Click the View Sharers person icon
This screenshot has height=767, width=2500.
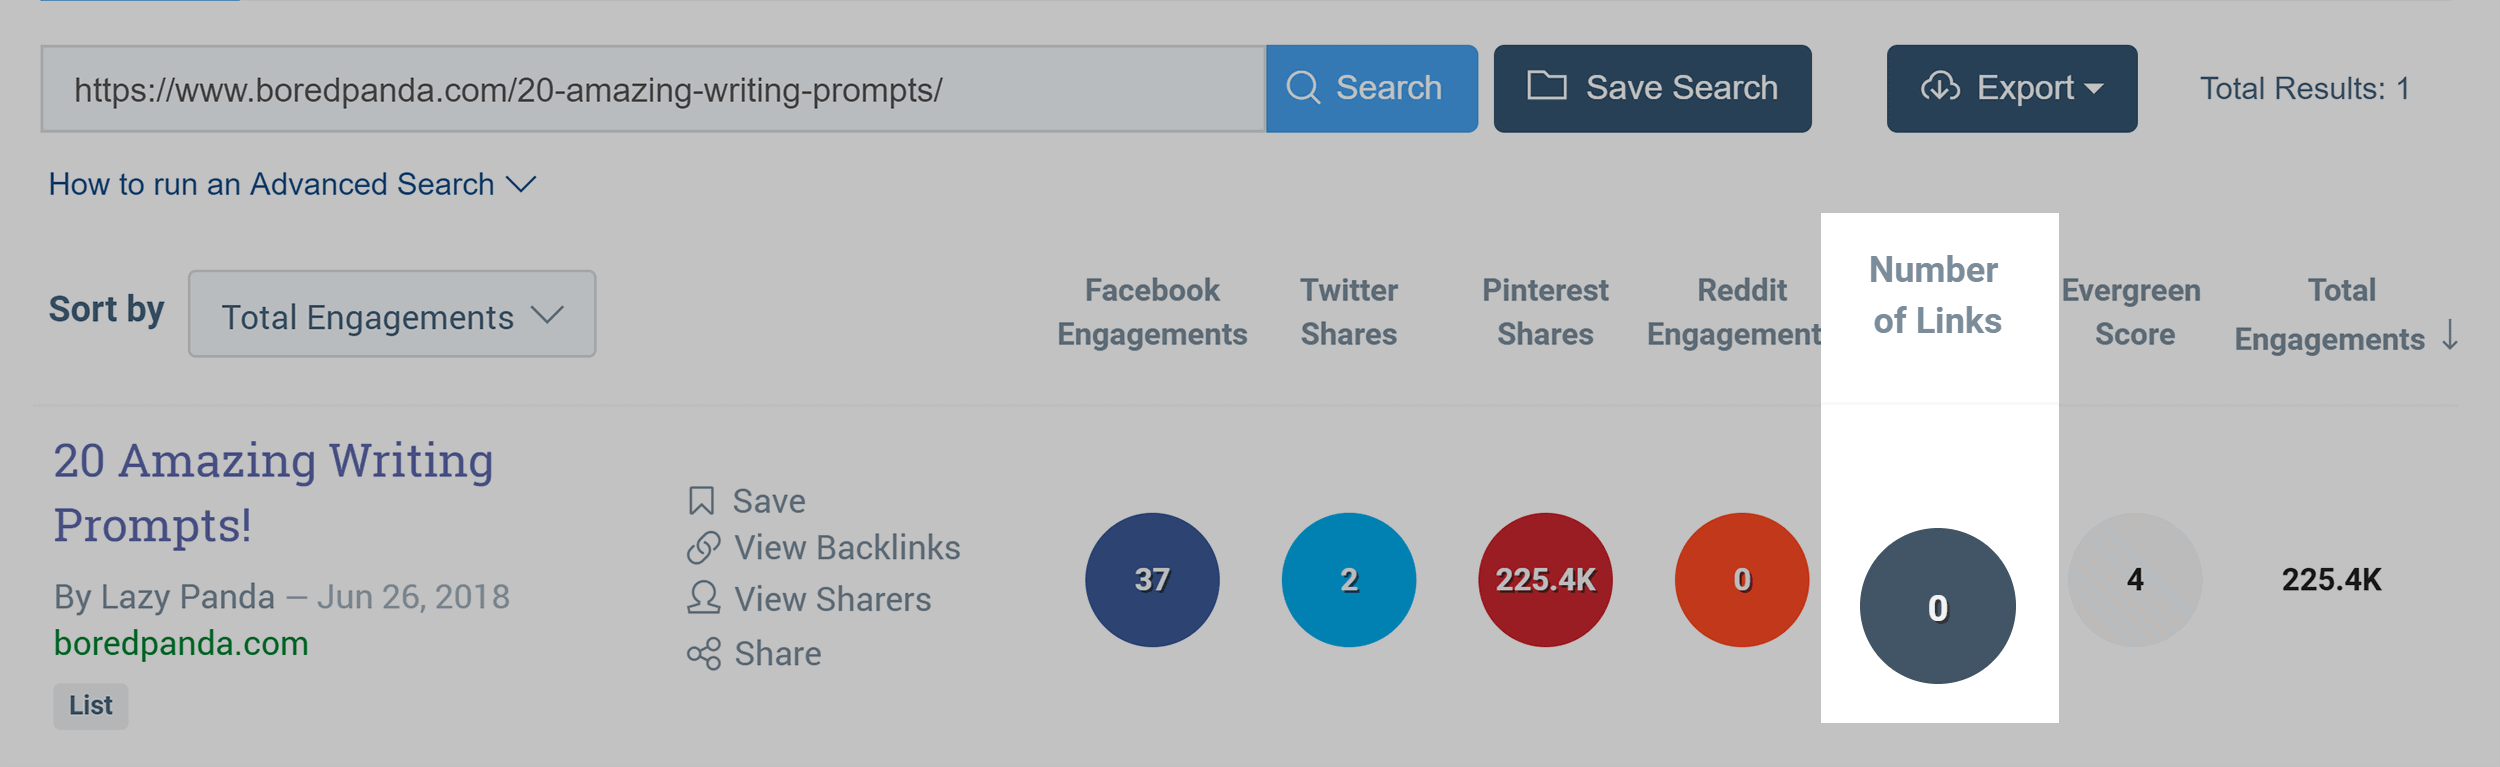click(703, 599)
